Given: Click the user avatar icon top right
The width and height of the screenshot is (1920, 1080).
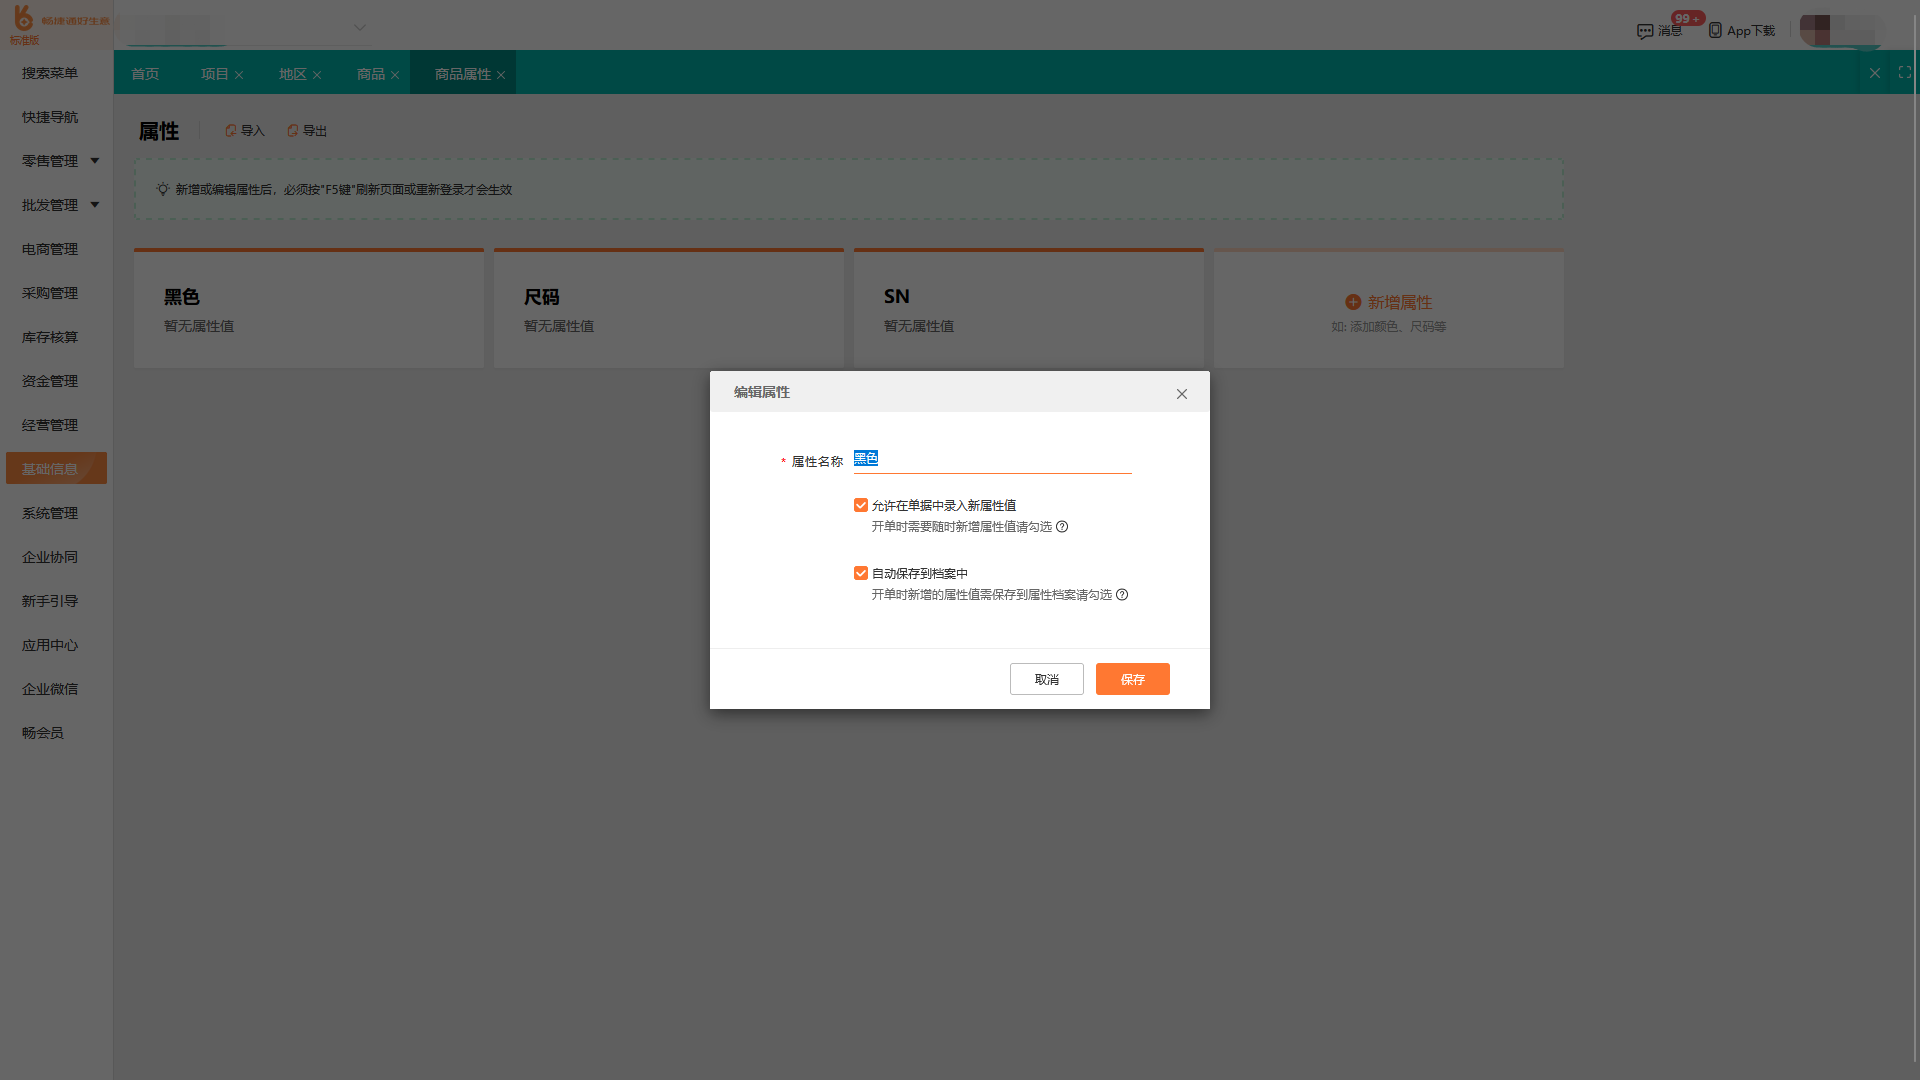Looking at the screenshot, I should click(1816, 29).
